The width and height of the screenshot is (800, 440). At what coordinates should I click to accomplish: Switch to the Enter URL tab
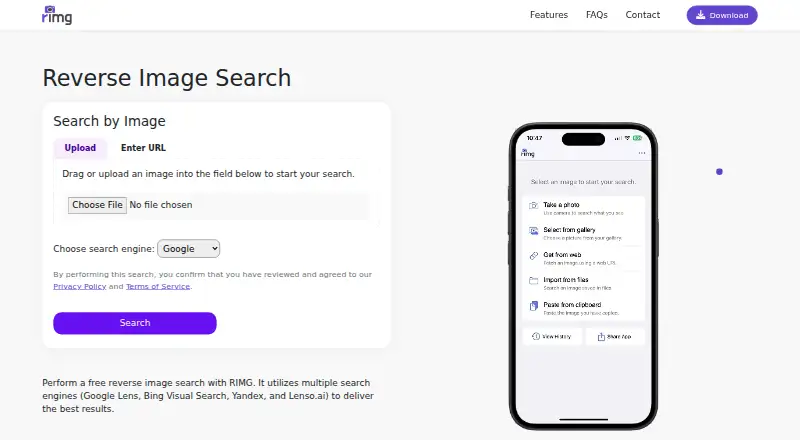pos(143,148)
